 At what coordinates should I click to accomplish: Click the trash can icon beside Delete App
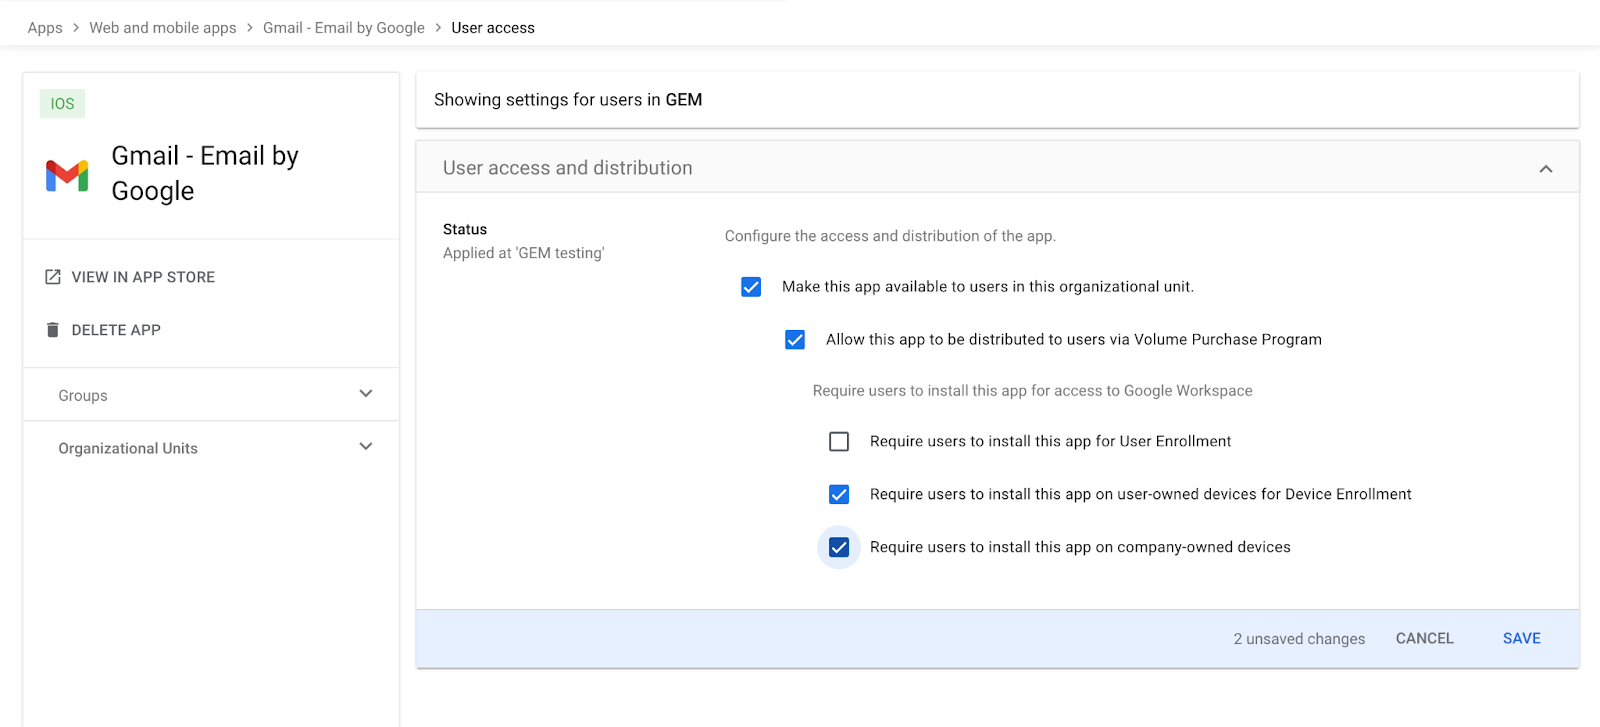53,330
